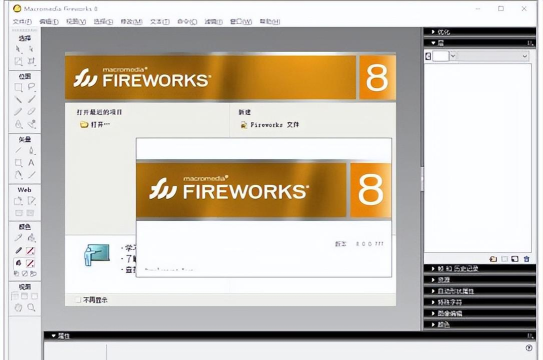Click the help icon in Properties panel
Screen dimensions: 543x360
pyautogui.click(x=529, y=348)
